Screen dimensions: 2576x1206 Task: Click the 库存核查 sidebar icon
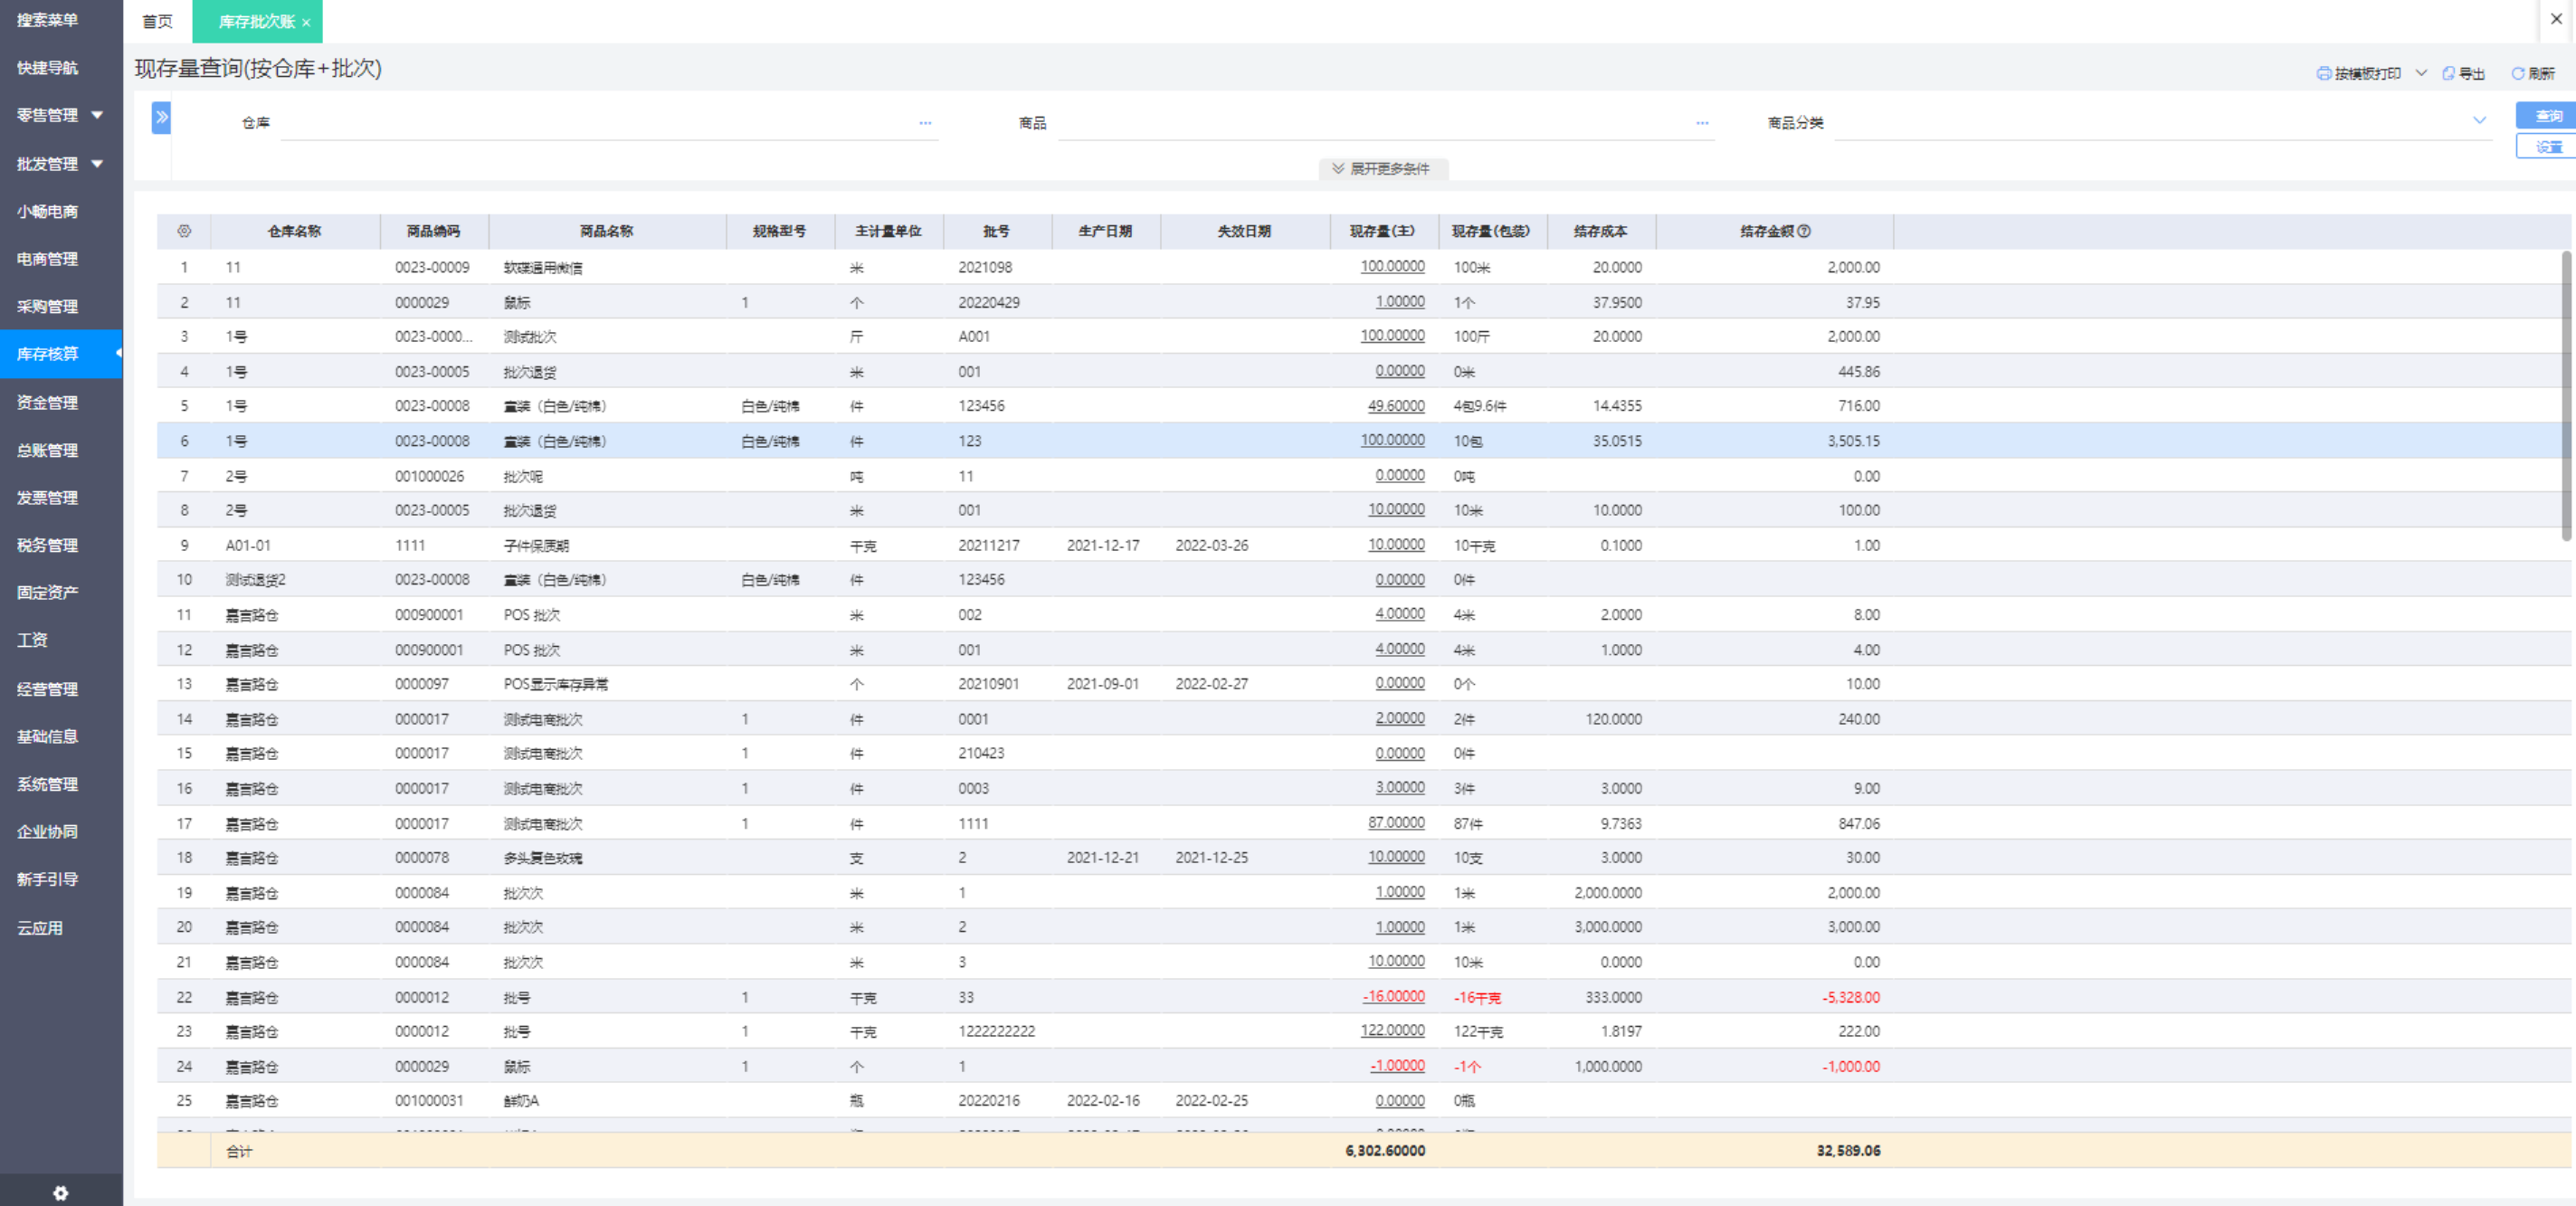click(61, 353)
